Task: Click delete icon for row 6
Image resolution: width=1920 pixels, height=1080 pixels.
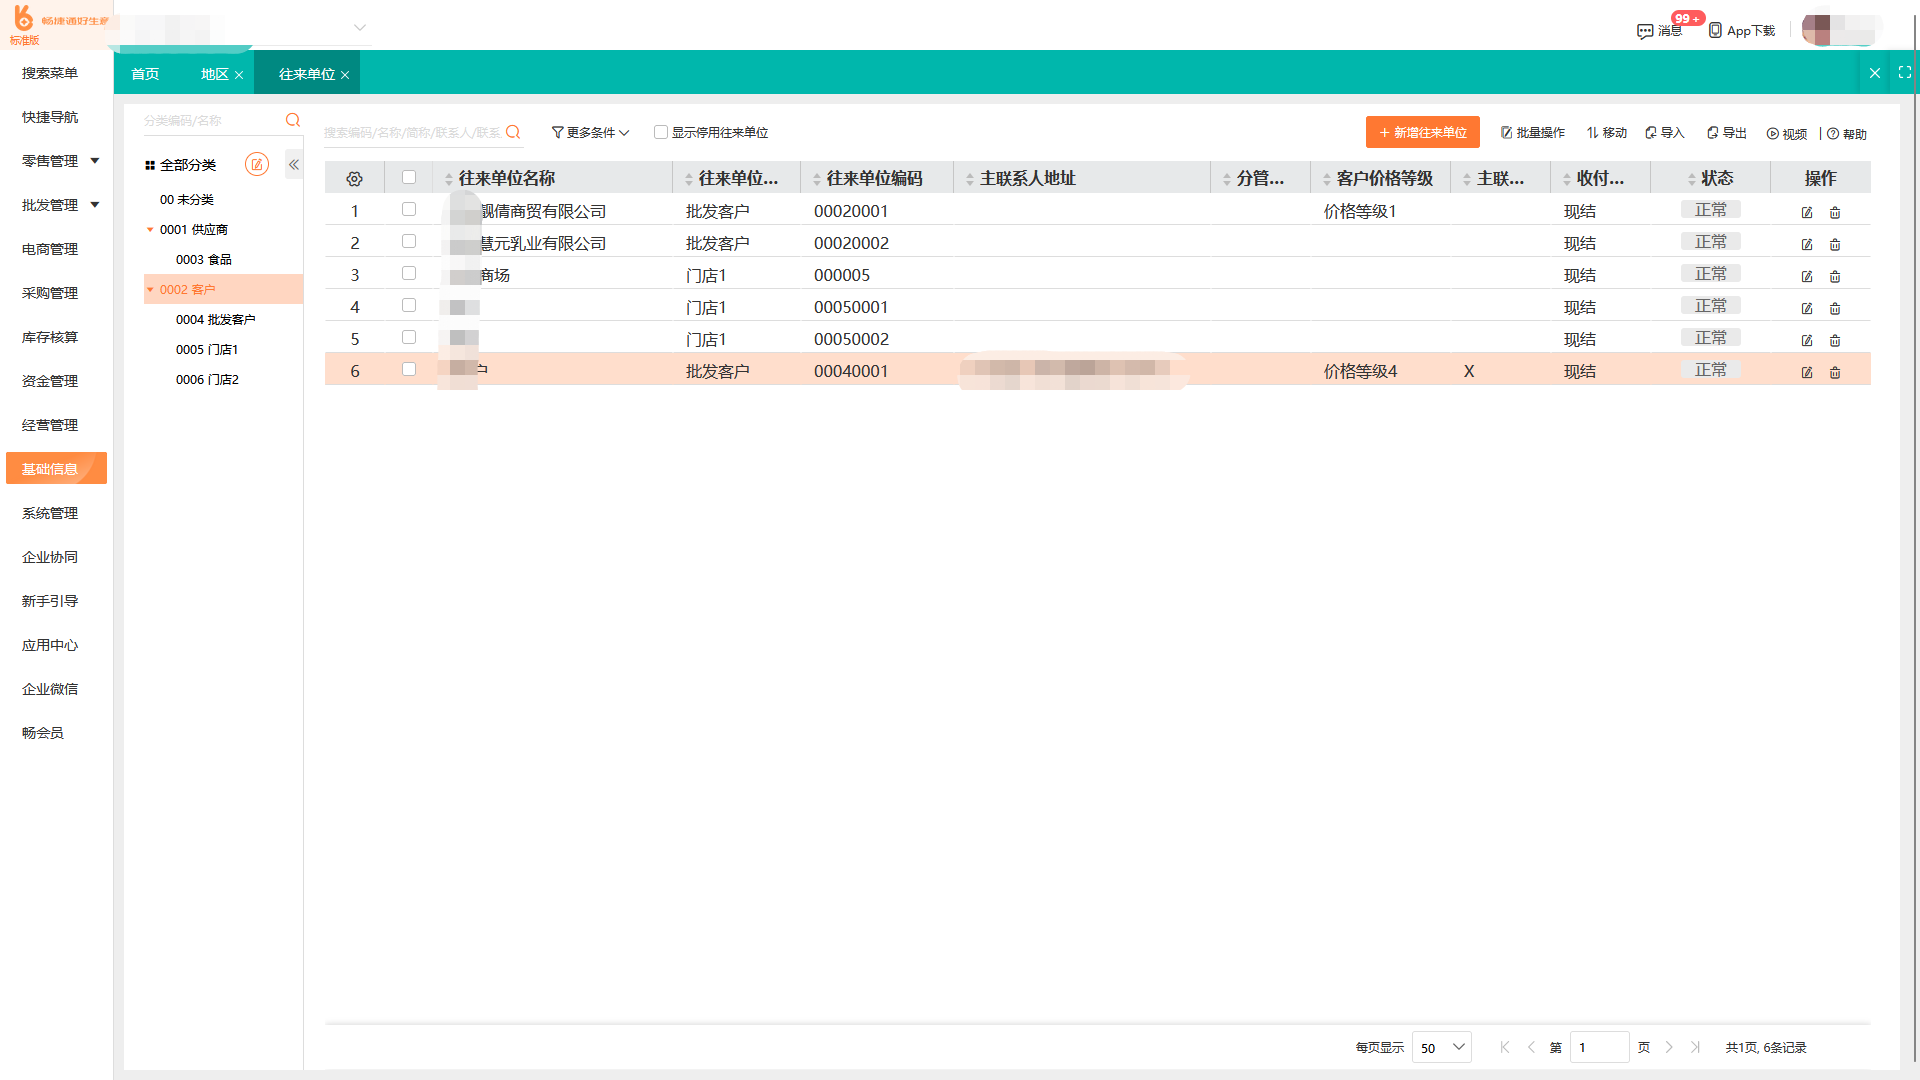Action: coord(1834,371)
